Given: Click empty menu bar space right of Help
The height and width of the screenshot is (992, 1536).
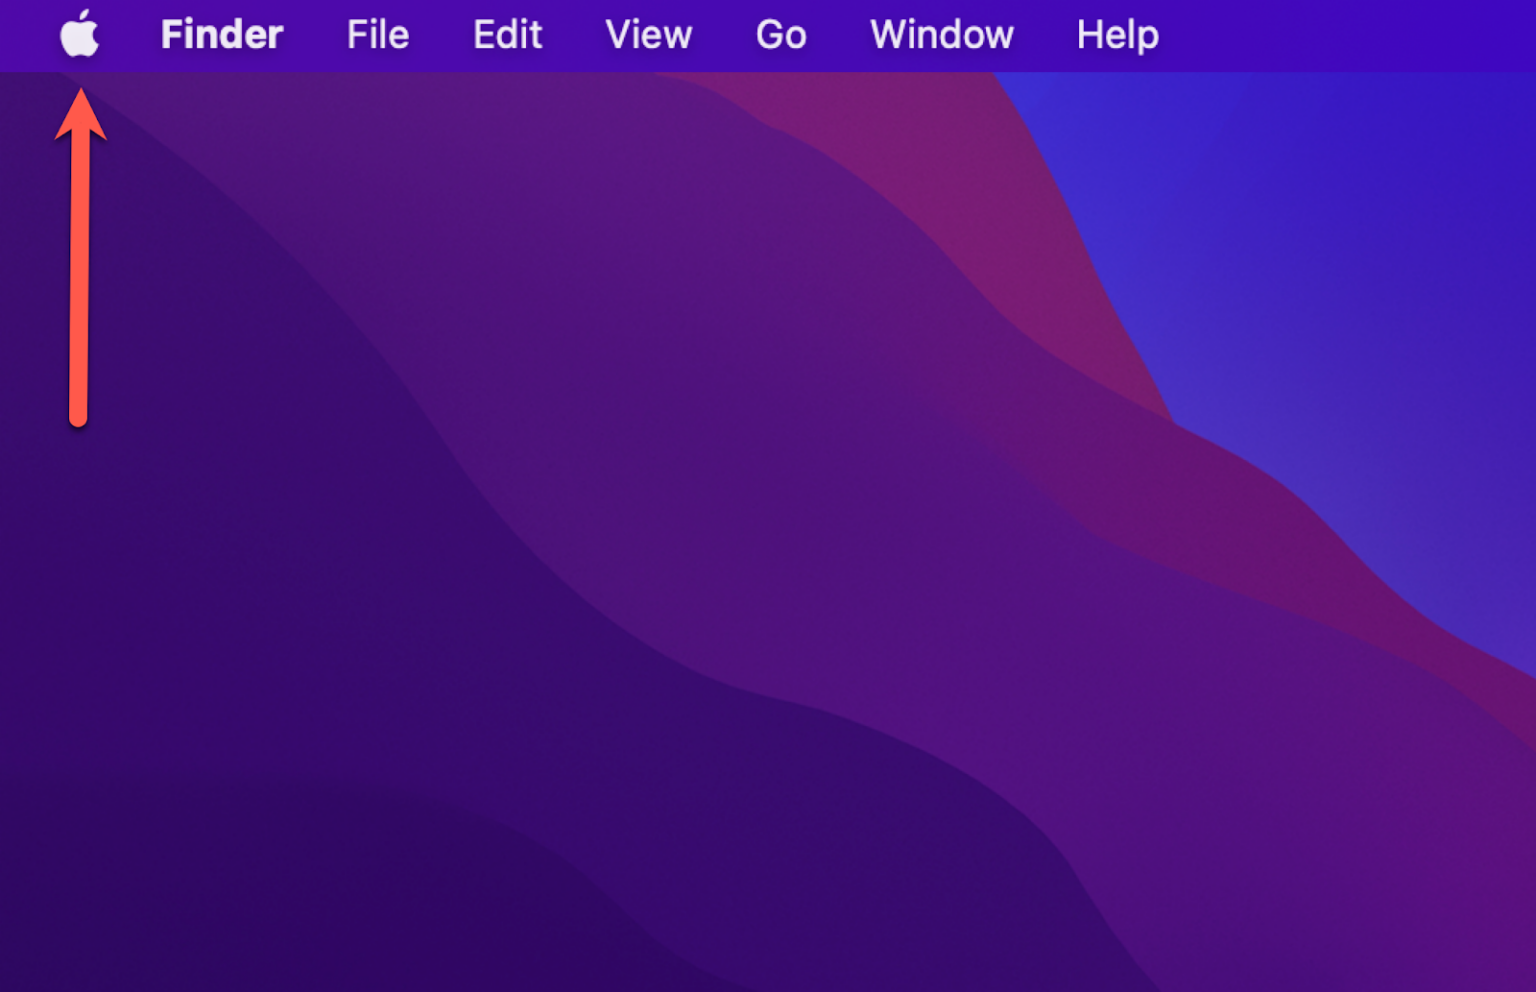Looking at the screenshot, I should 1350,35.
